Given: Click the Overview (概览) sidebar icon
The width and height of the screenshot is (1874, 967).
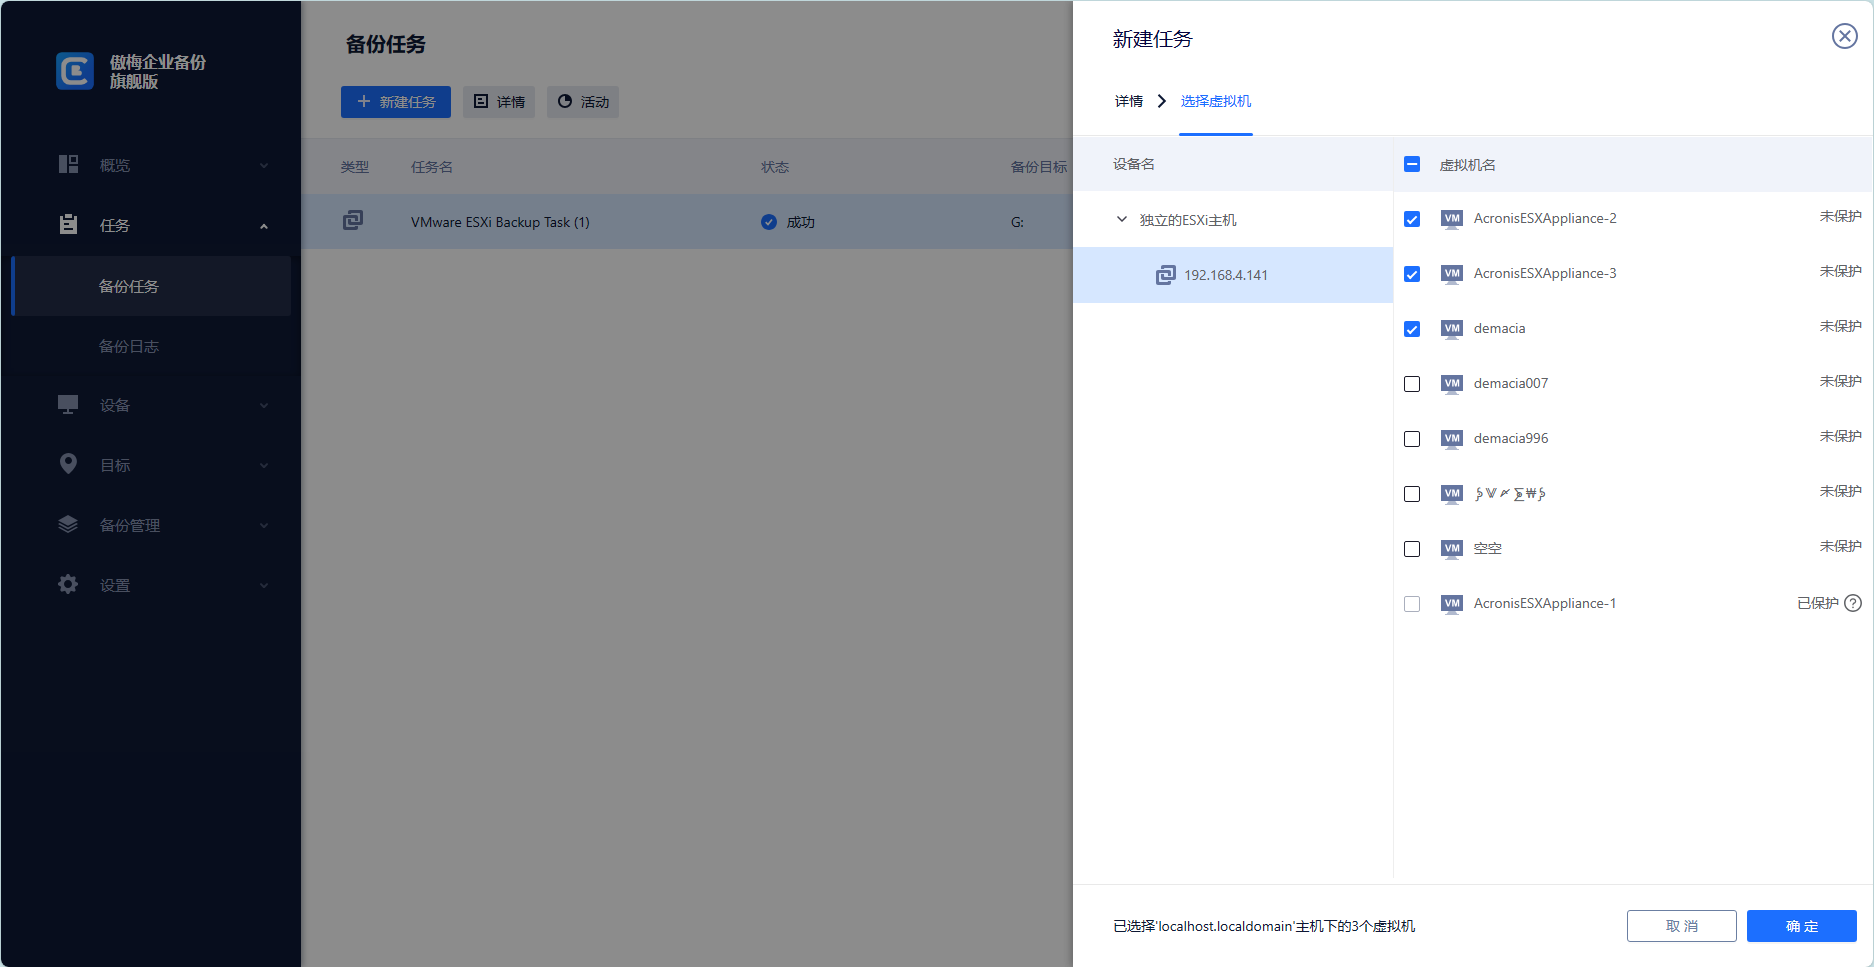Looking at the screenshot, I should point(68,165).
